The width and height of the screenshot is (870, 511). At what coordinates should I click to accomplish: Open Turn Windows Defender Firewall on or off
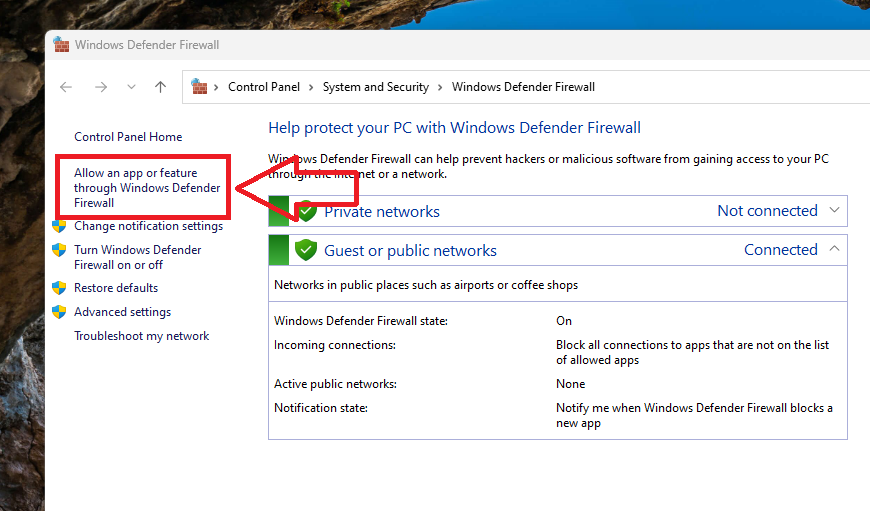tap(138, 257)
